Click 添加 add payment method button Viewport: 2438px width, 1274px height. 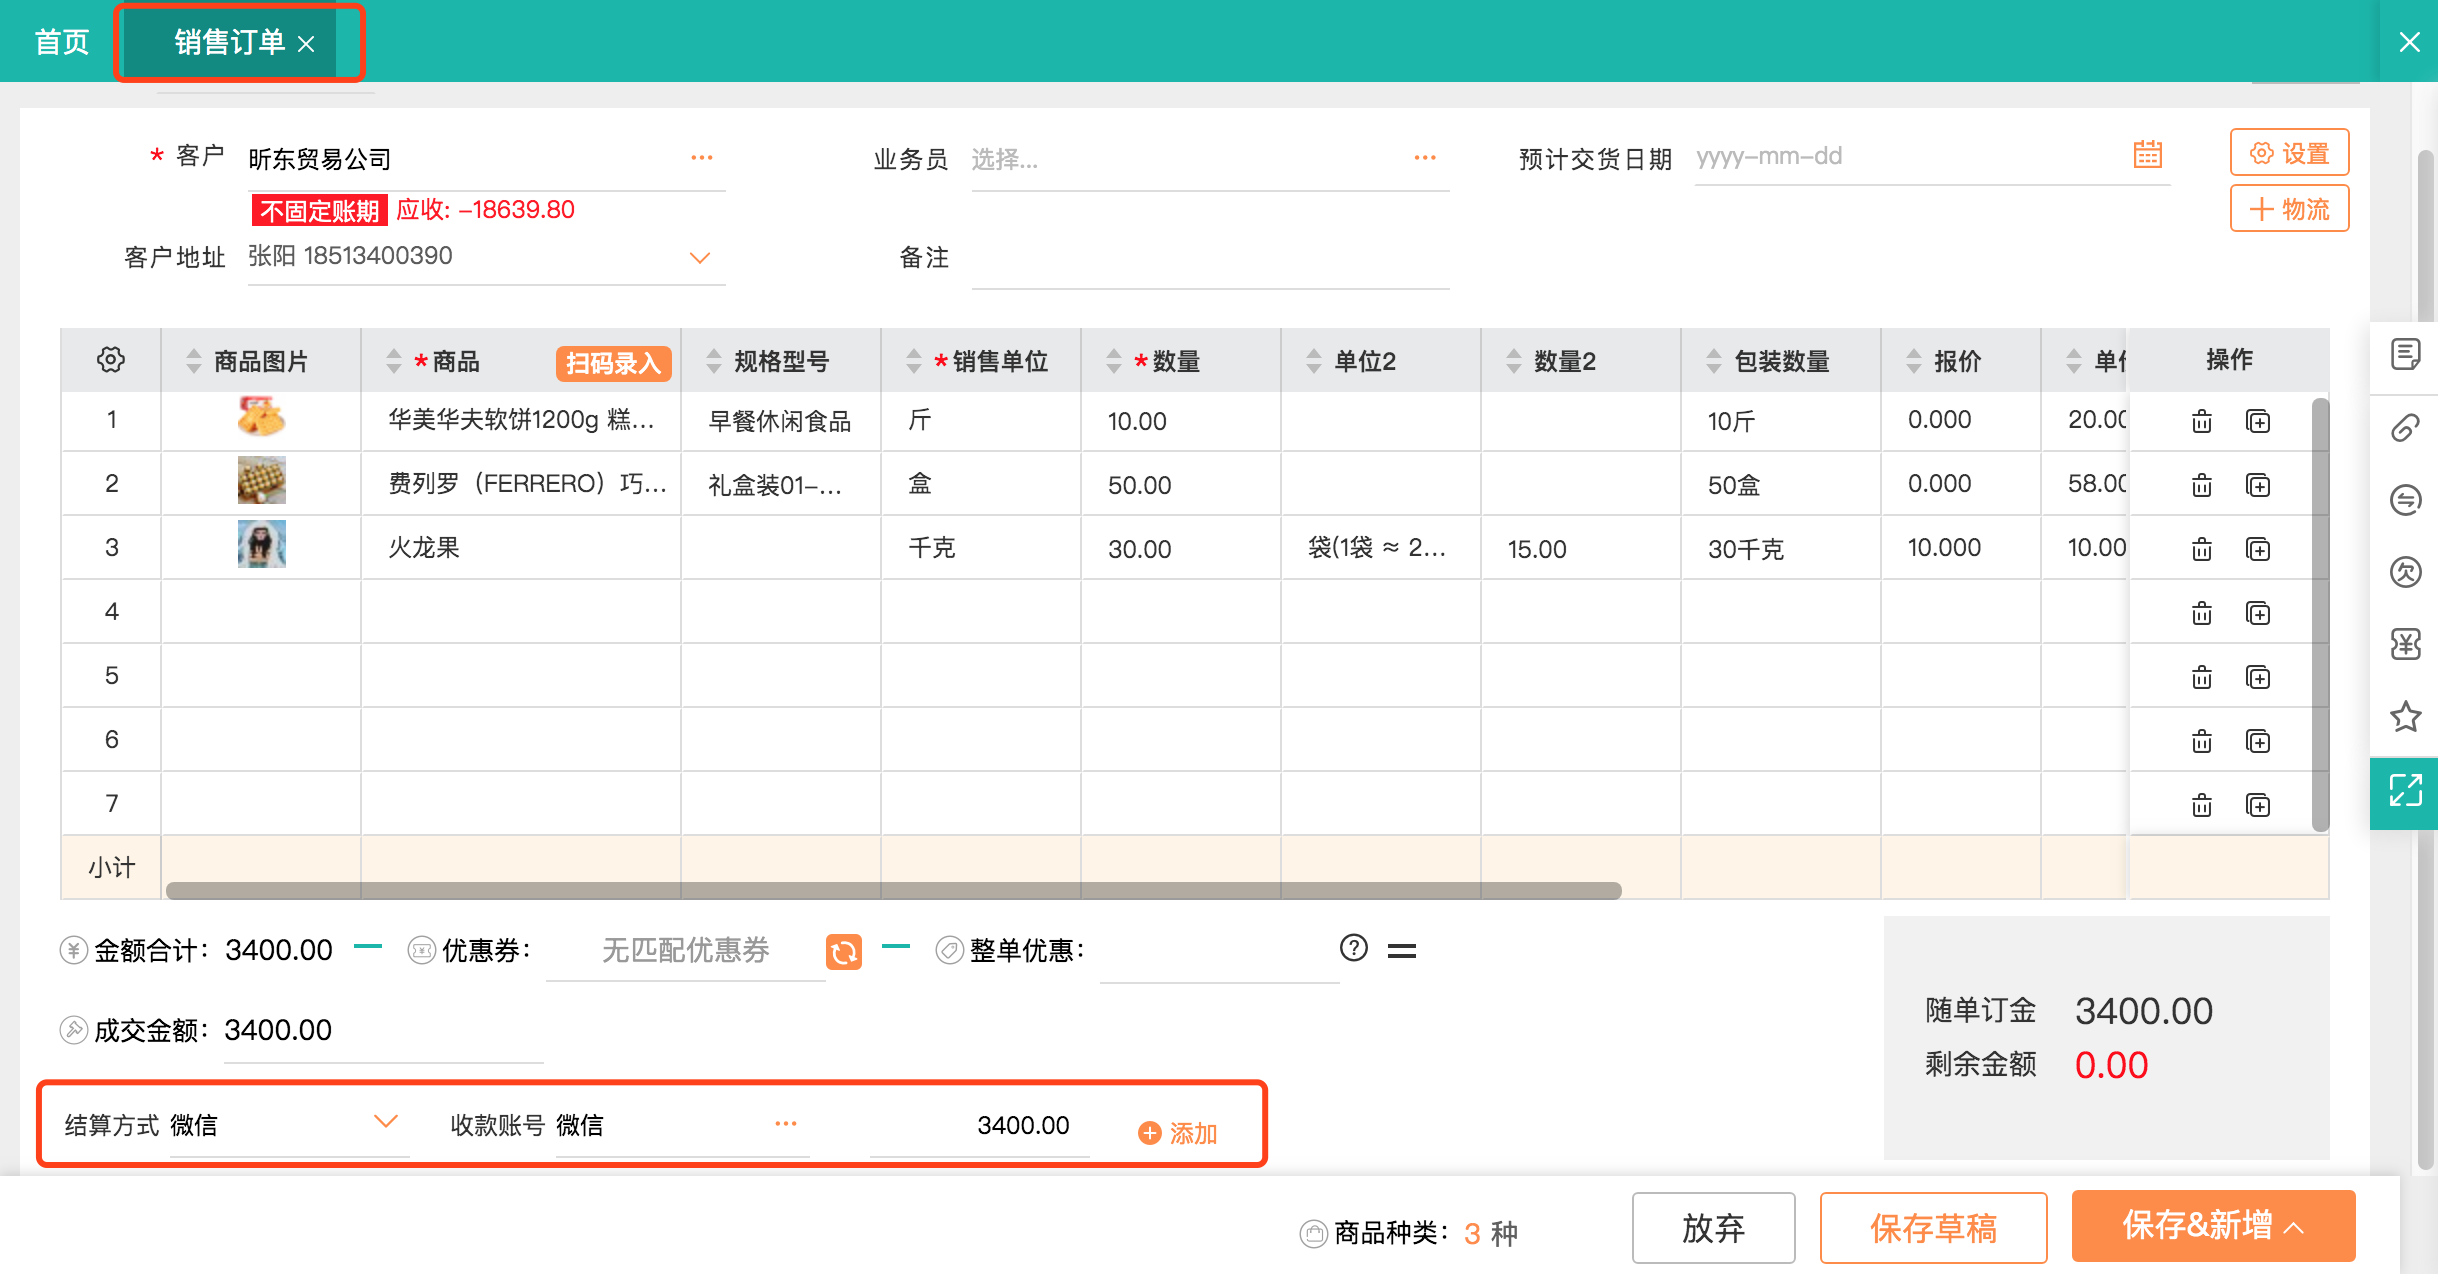[x=1179, y=1129]
